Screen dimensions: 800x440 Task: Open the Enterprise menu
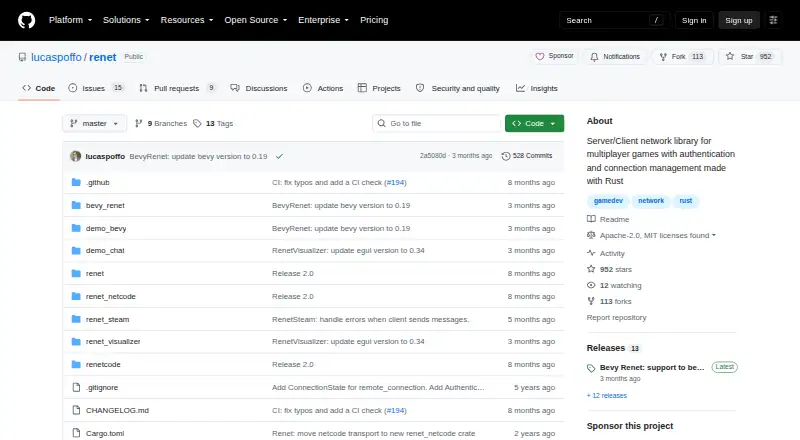(323, 20)
